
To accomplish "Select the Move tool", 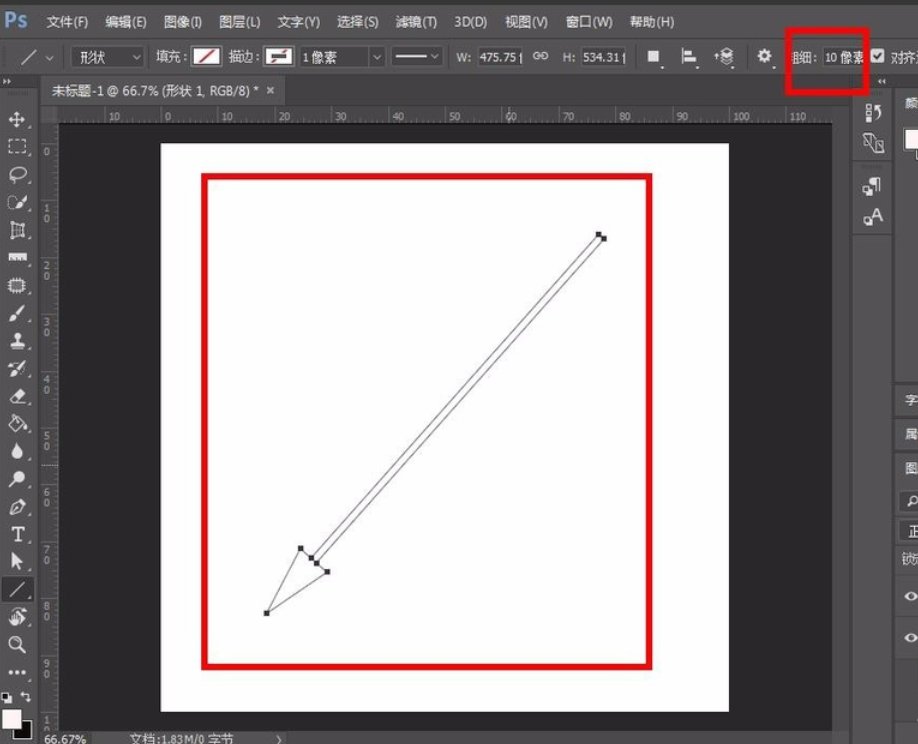I will (x=17, y=120).
